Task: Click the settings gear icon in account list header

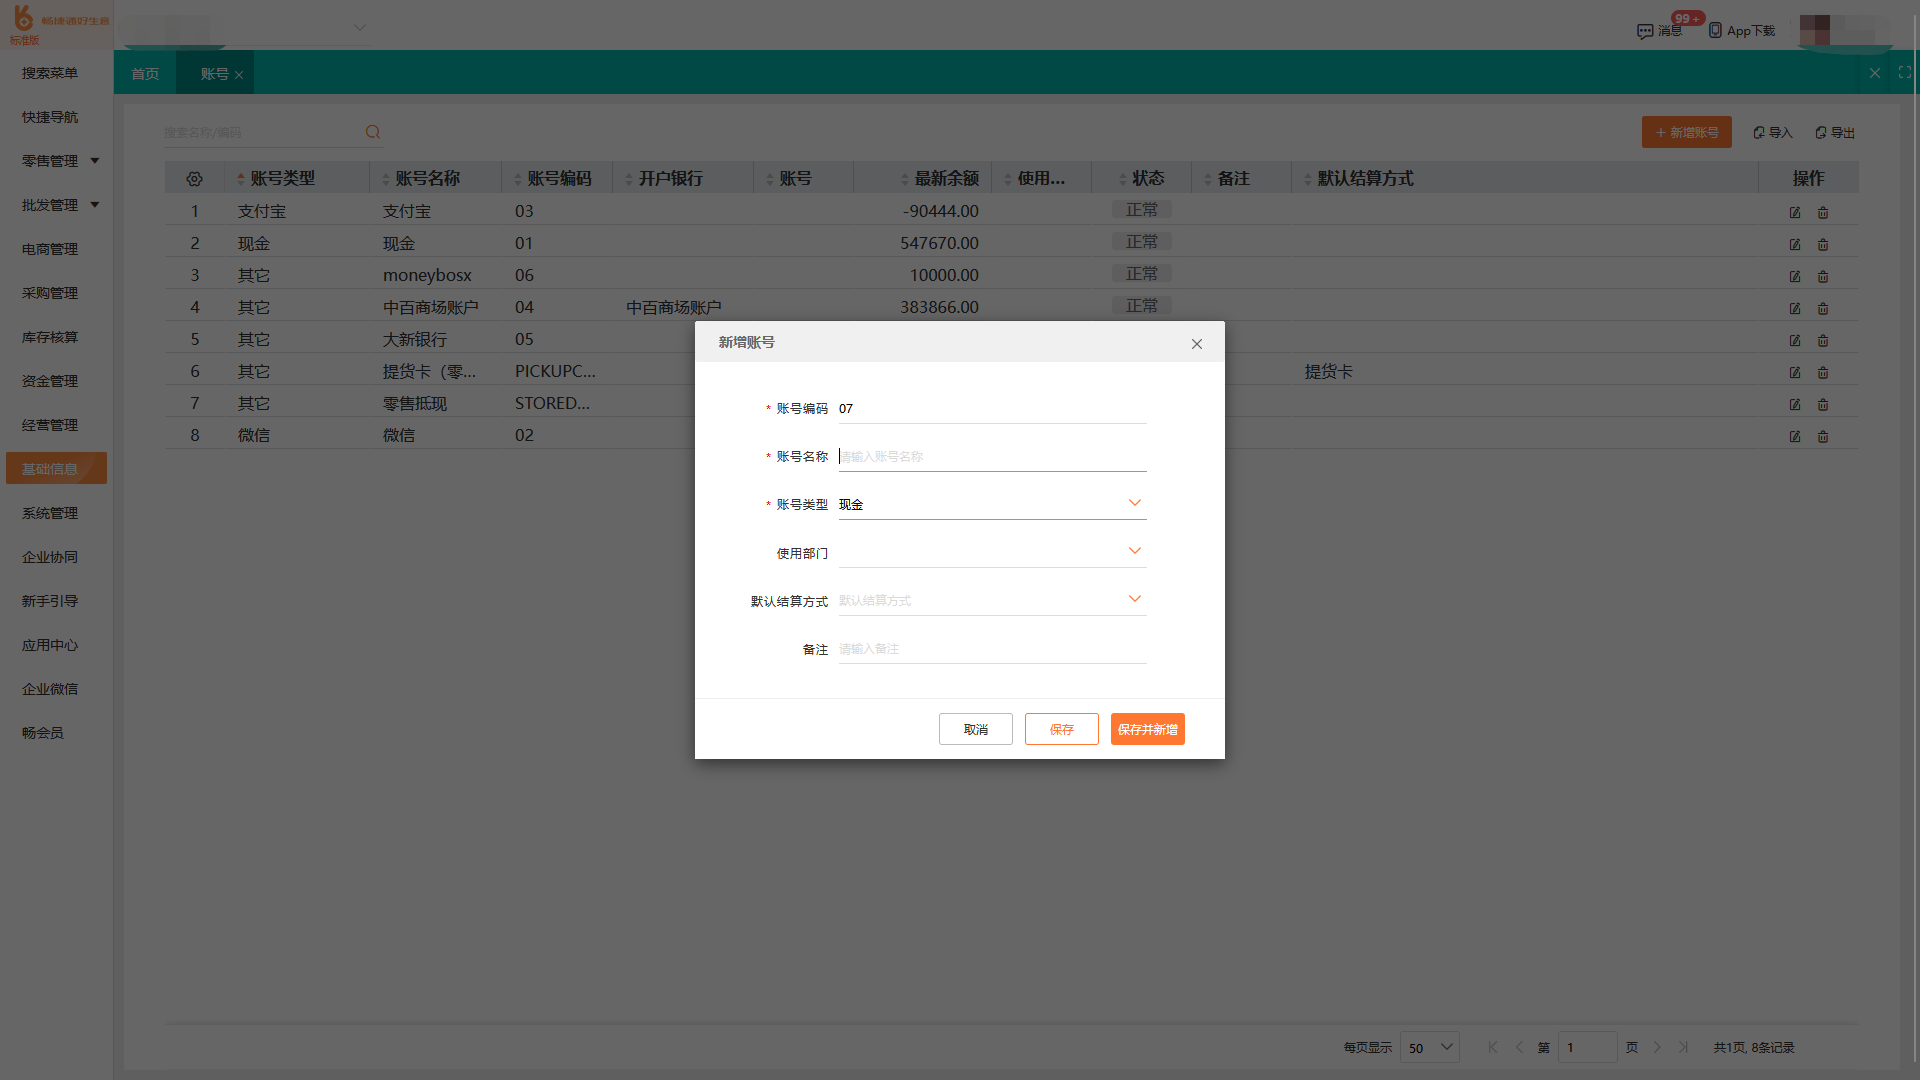Action: (x=194, y=178)
